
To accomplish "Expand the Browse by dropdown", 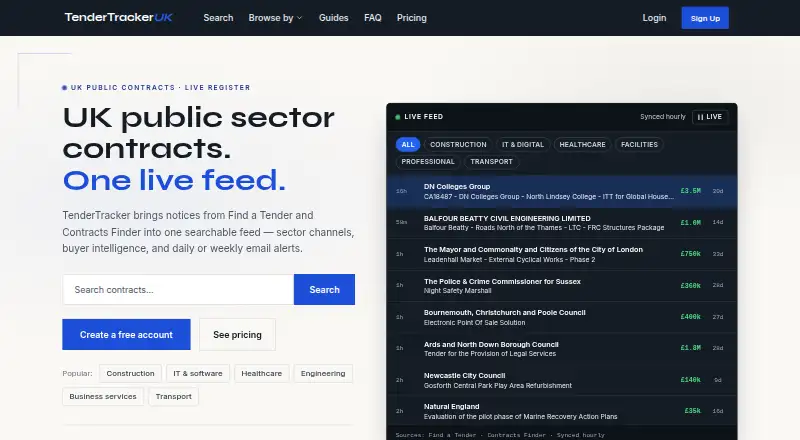I will [x=275, y=18].
